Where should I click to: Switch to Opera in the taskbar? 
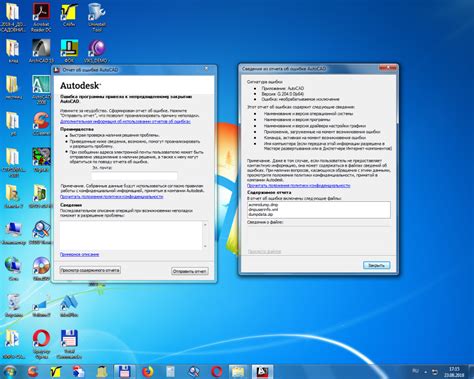tap(217, 371)
